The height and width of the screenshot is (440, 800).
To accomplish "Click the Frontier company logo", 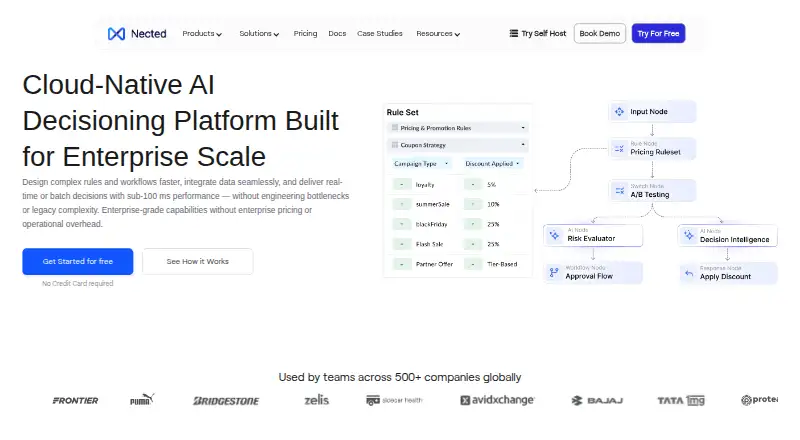I will (x=76, y=401).
